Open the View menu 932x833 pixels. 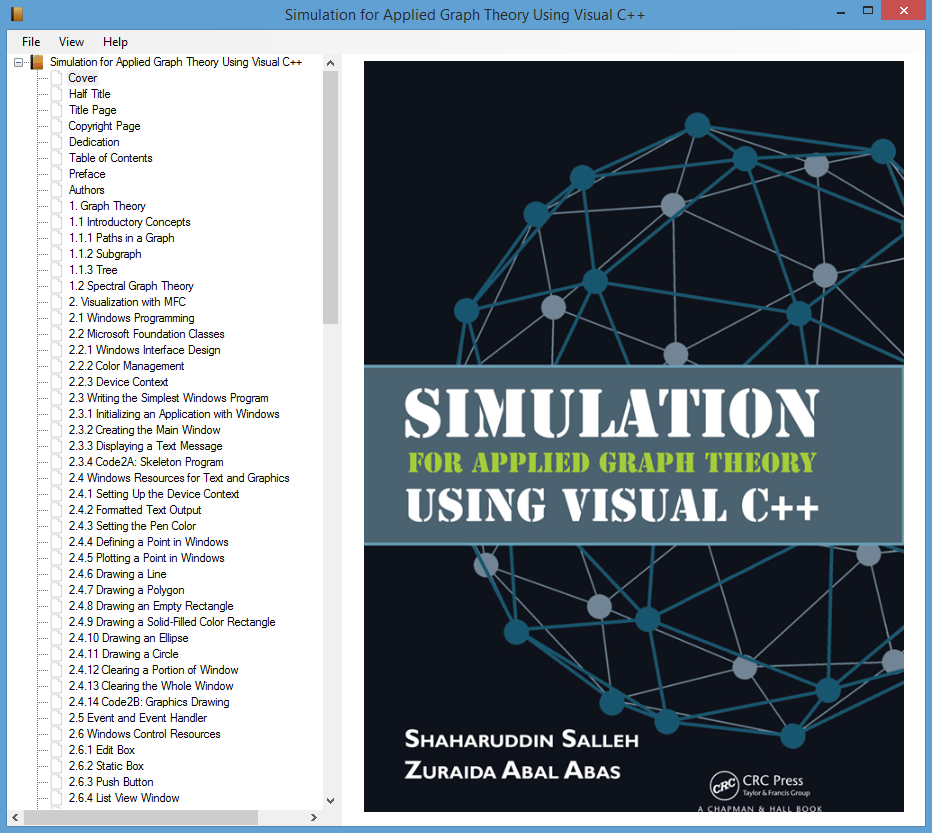point(71,42)
